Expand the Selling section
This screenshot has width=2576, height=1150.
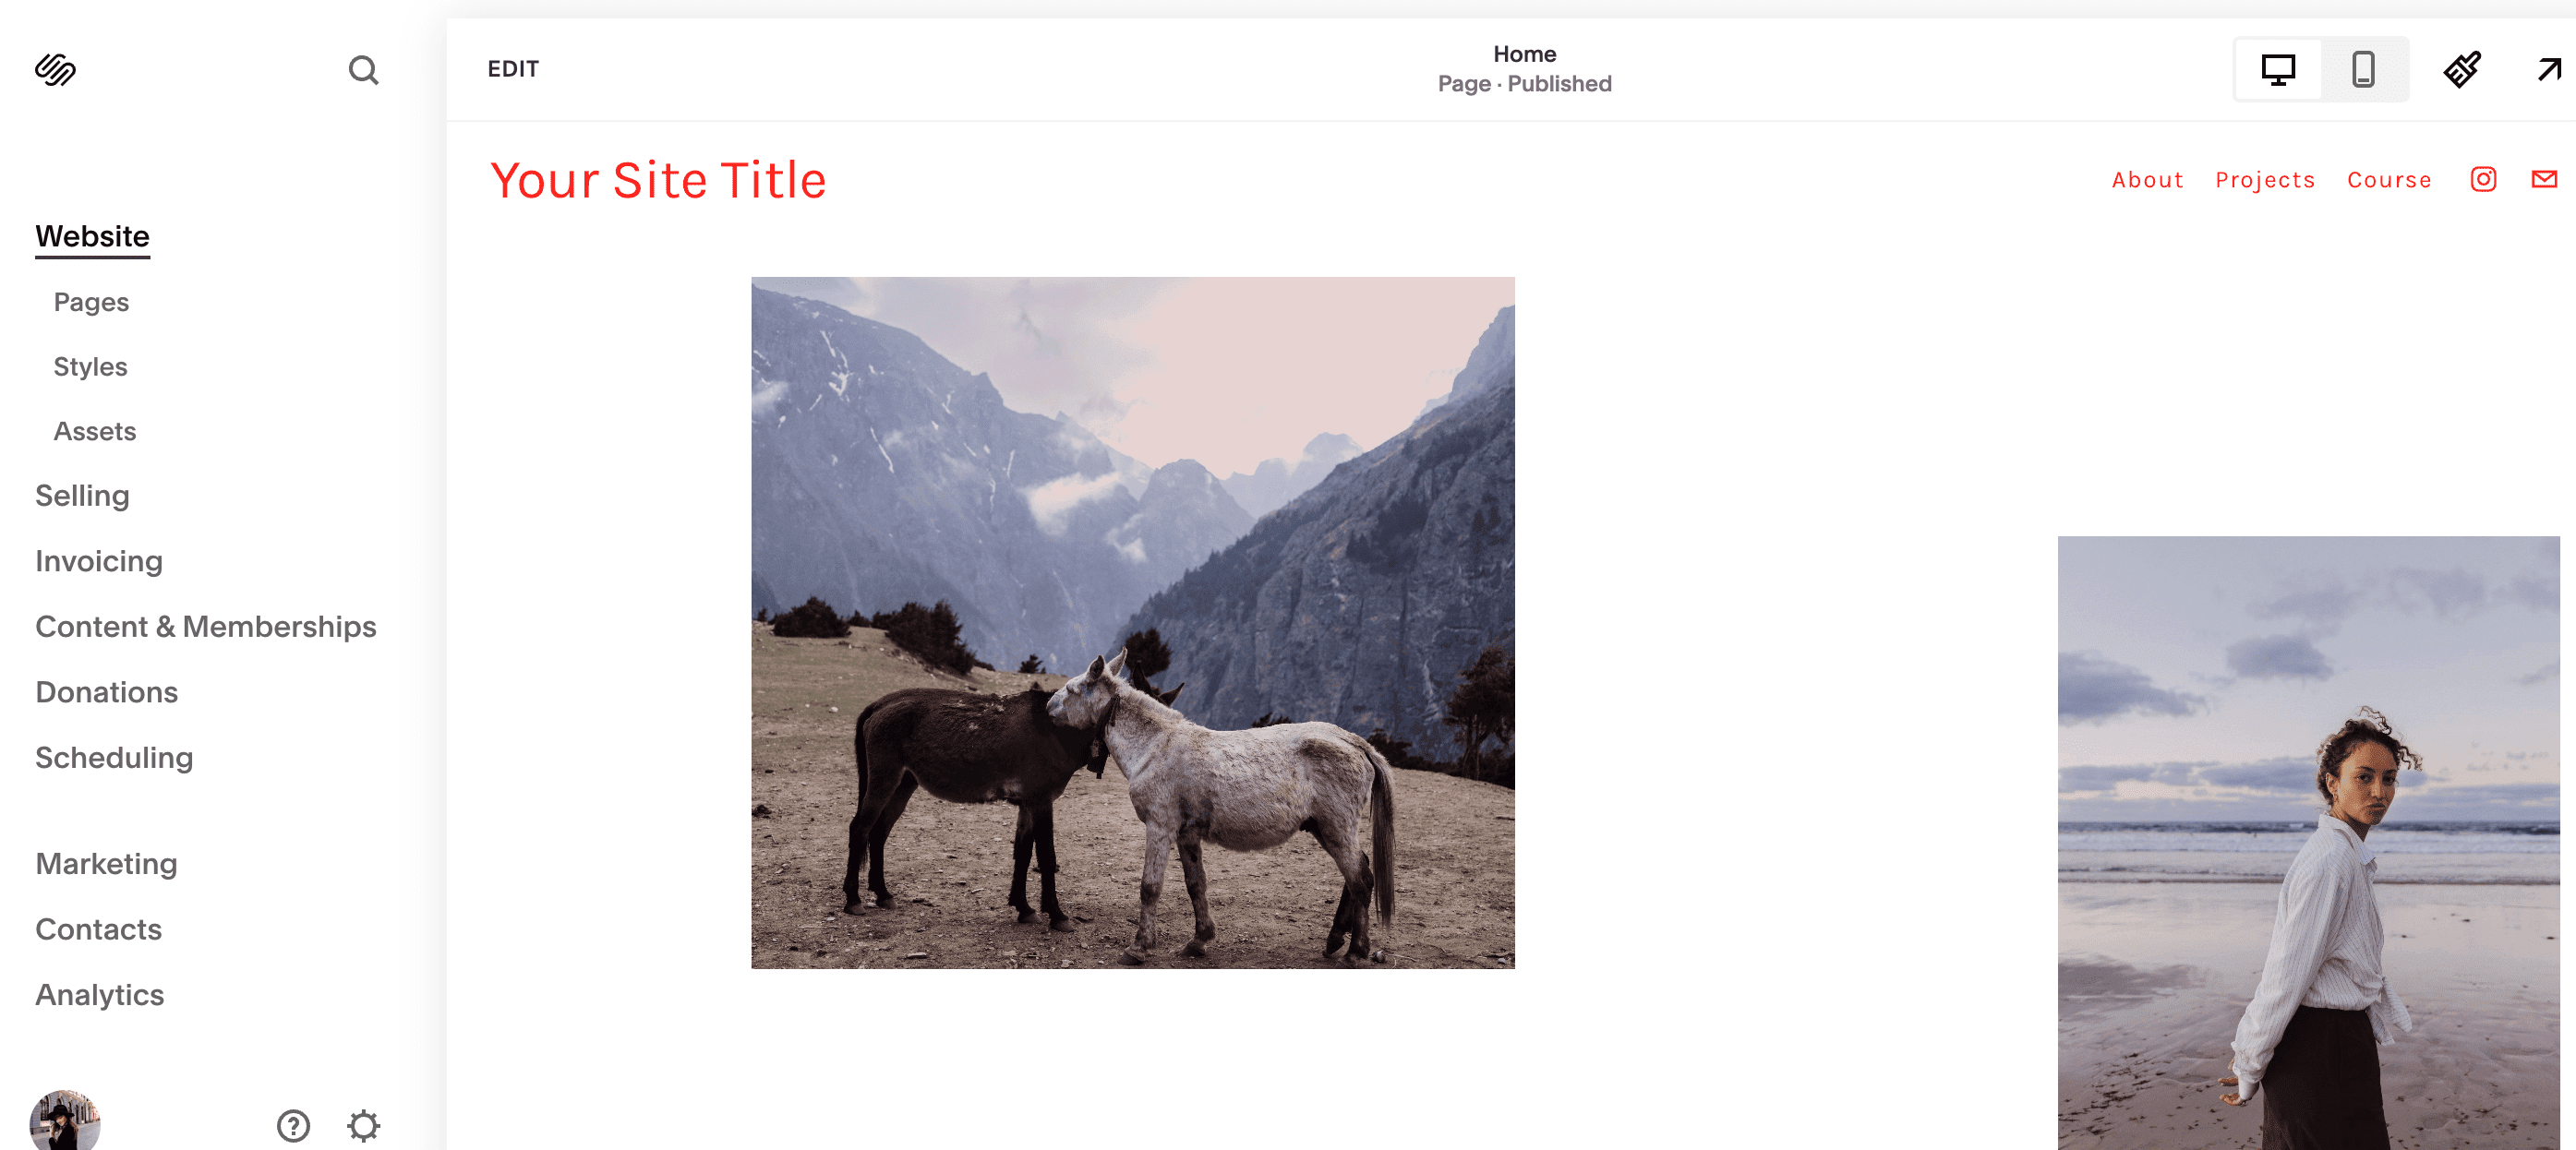82,495
